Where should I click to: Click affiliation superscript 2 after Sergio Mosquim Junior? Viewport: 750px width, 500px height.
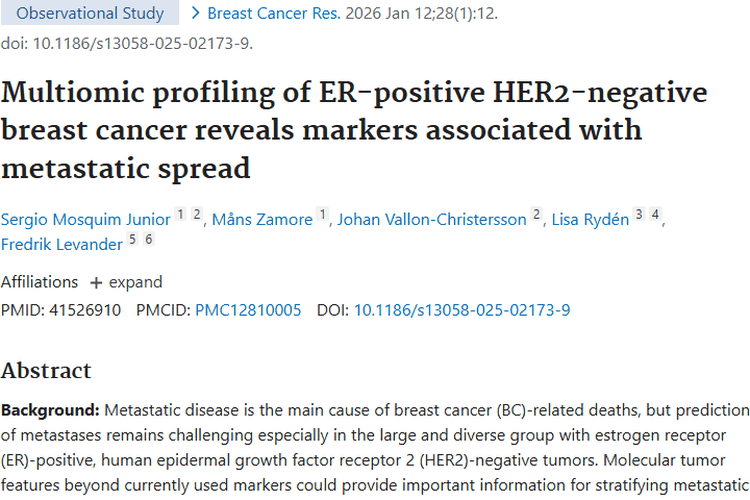point(197,214)
